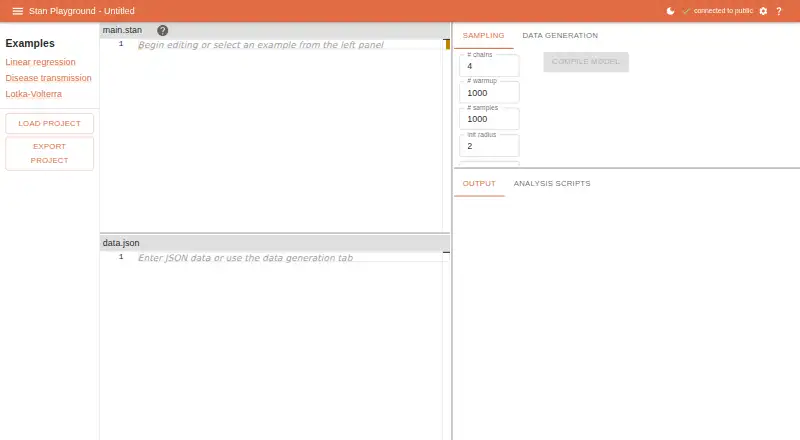Load the Disease transmission example
The width and height of the screenshot is (800, 440).
(x=48, y=78)
